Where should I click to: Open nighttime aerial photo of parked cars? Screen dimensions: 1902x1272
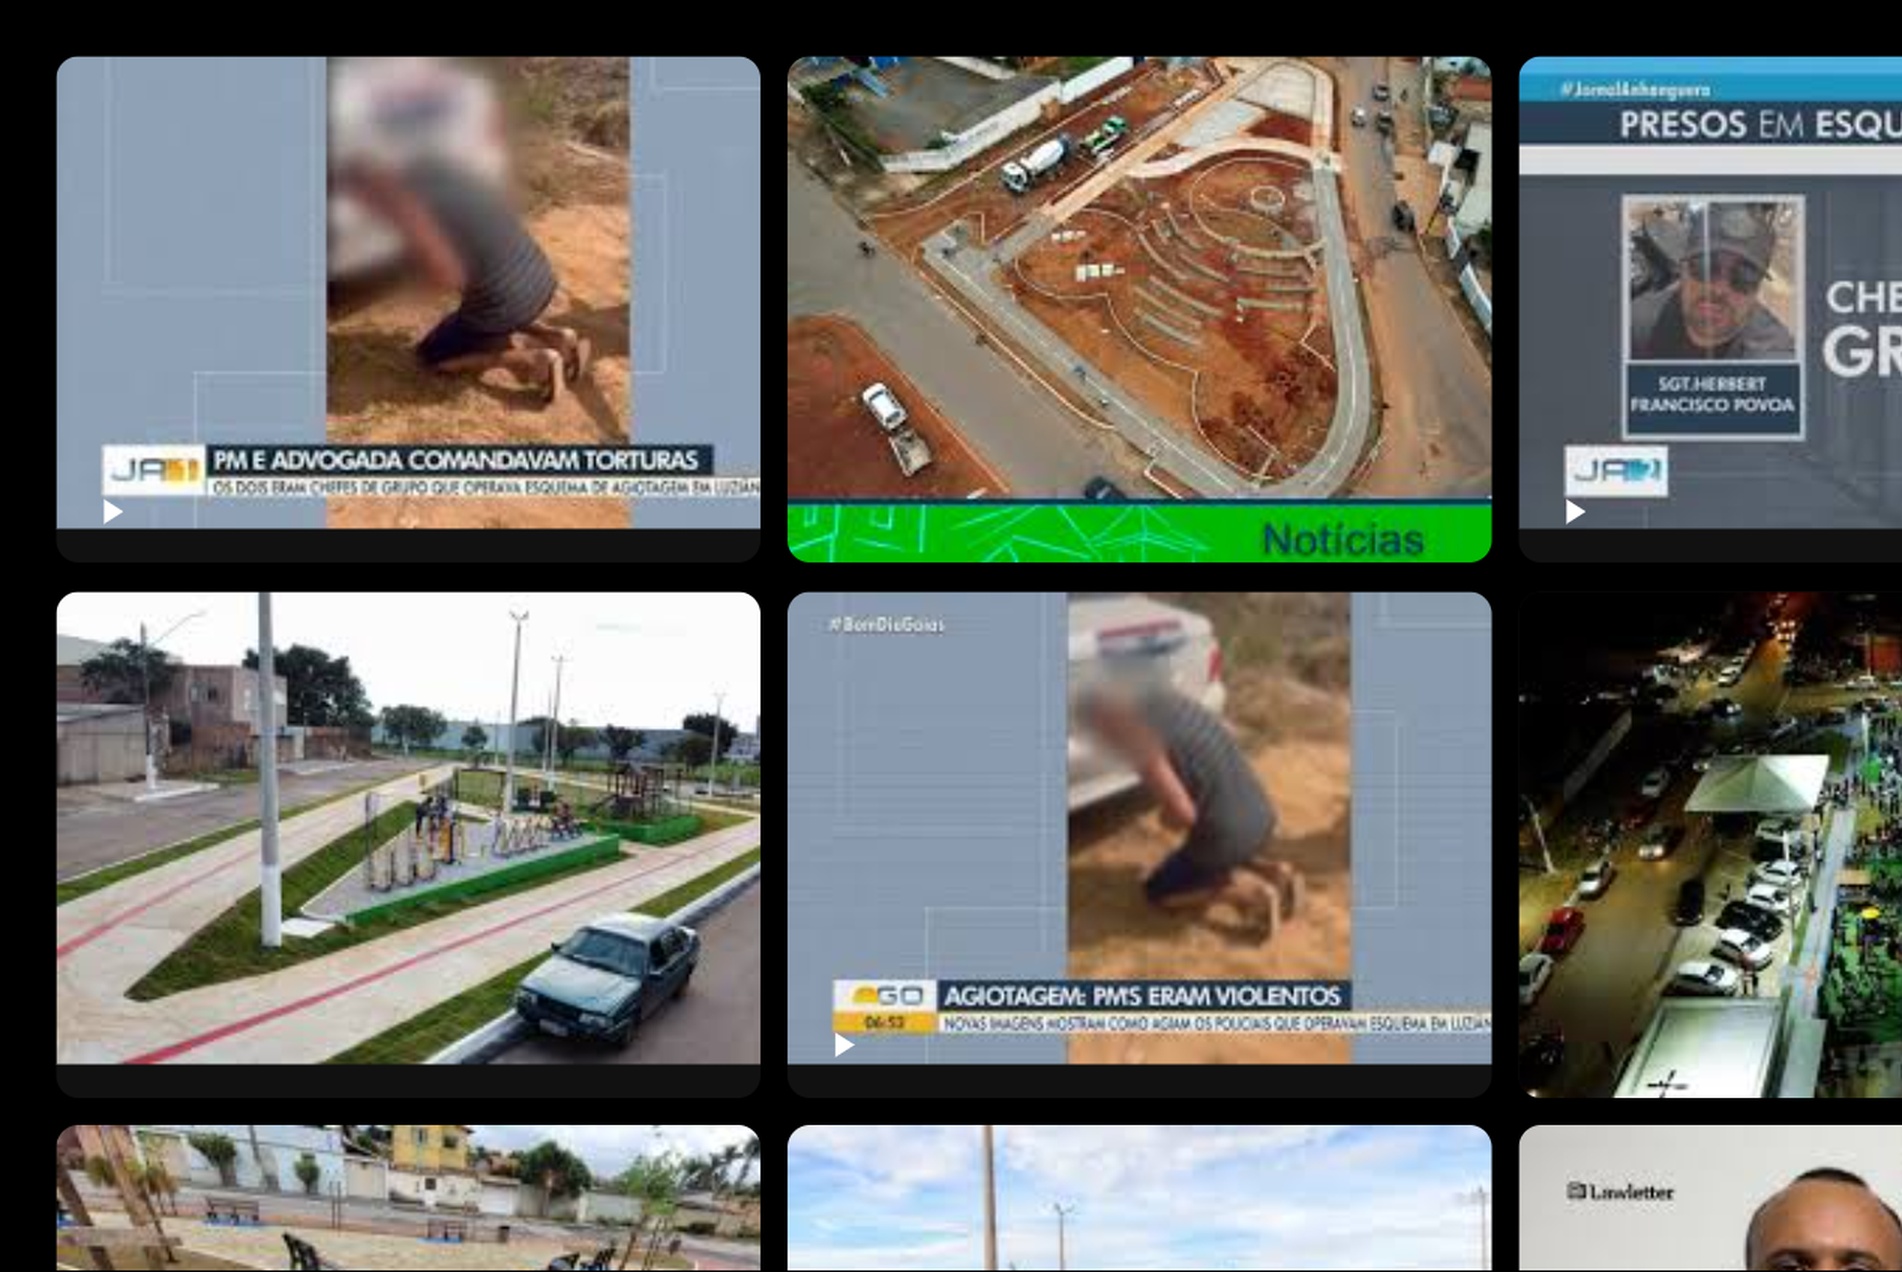1710,845
